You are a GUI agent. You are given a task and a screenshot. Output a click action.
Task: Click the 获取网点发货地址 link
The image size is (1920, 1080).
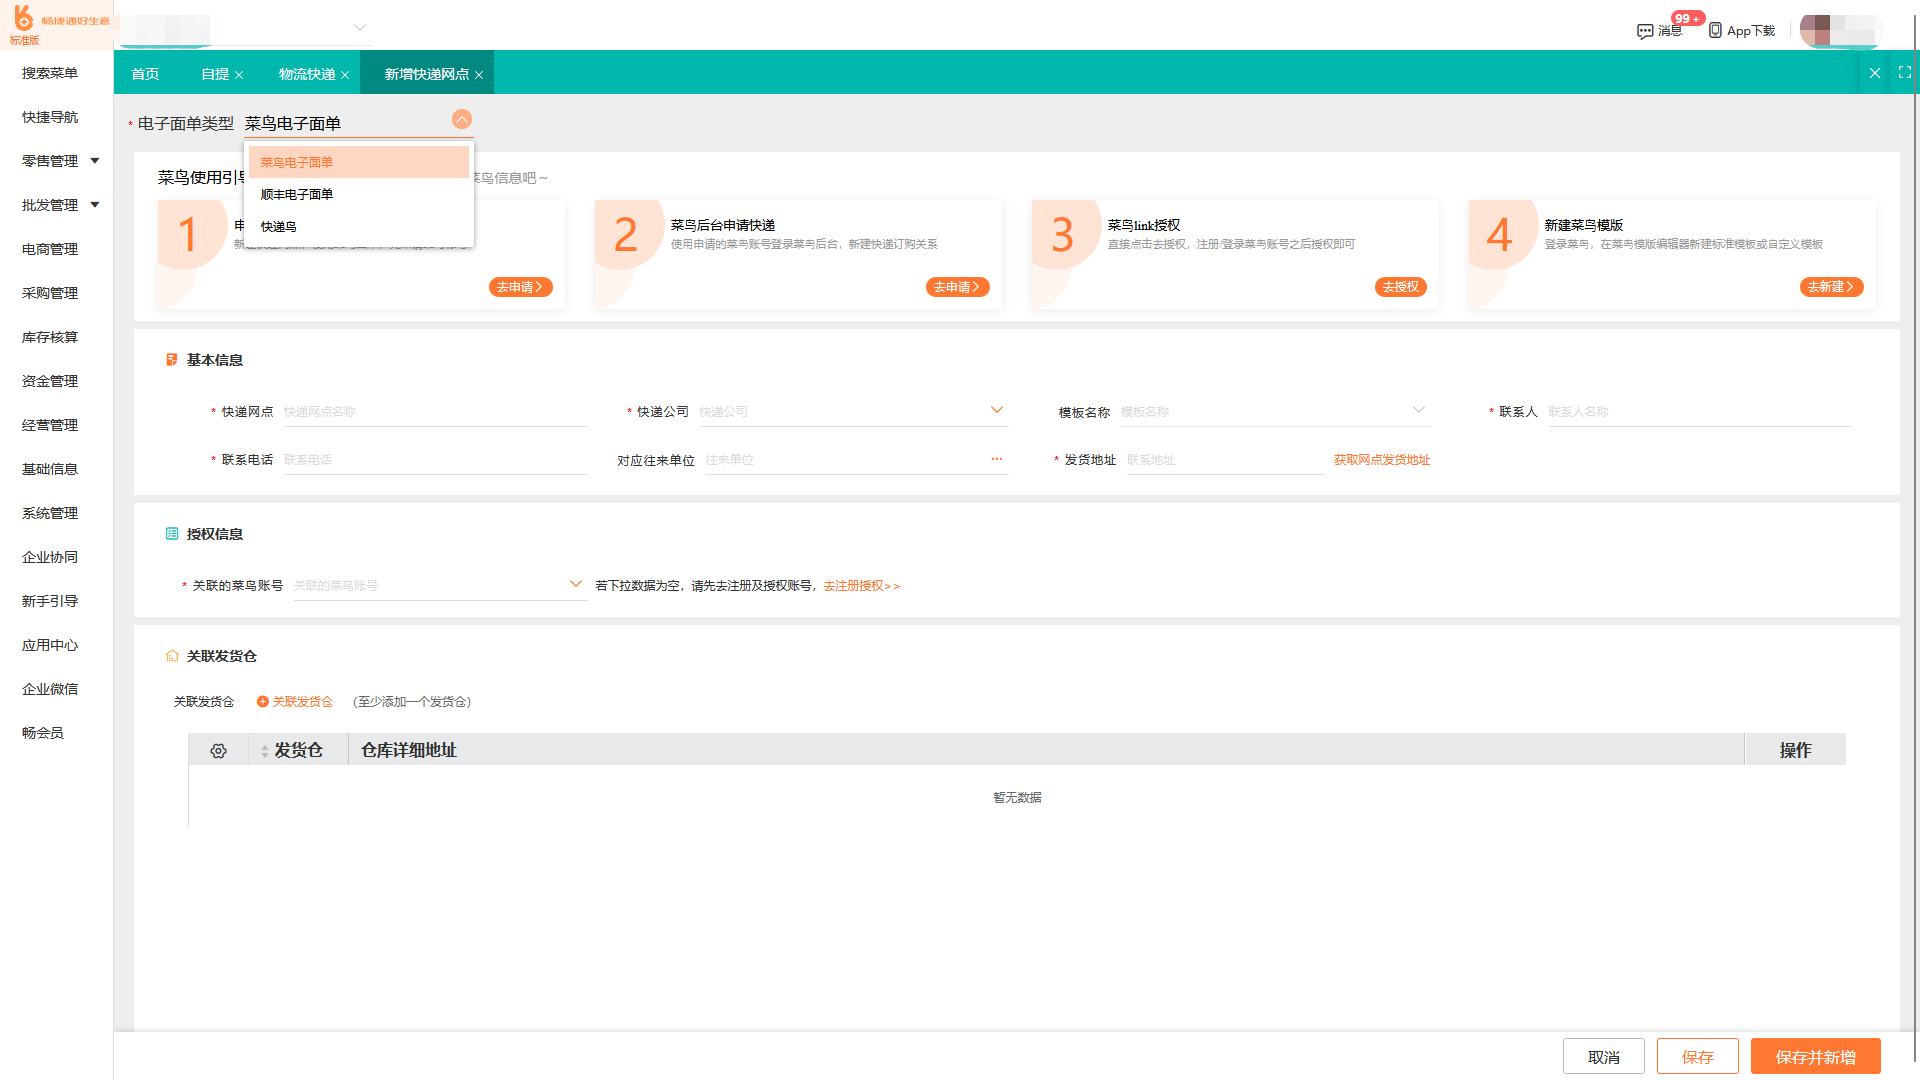(x=1382, y=459)
